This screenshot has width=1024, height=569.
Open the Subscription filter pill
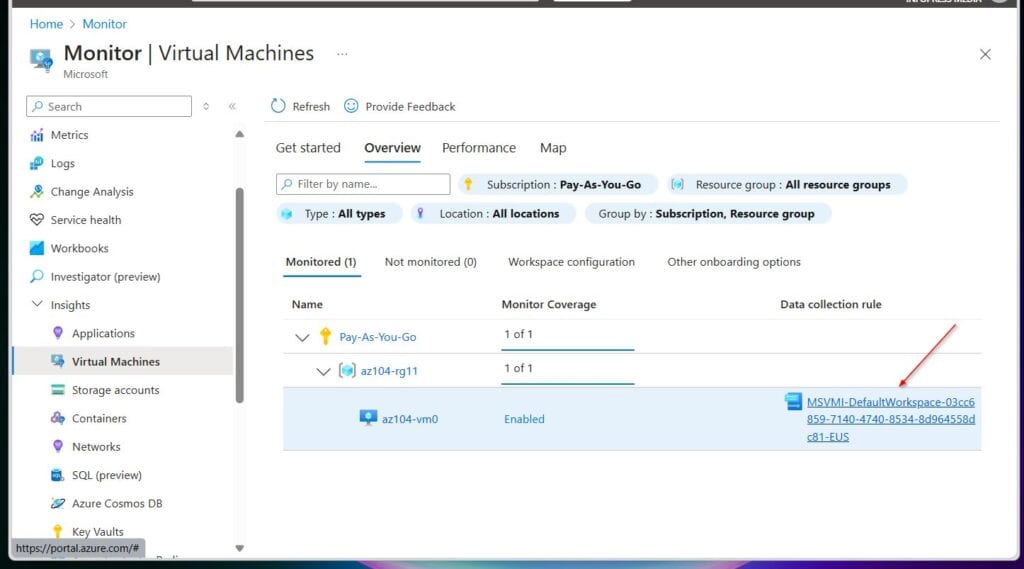[557, 185]
